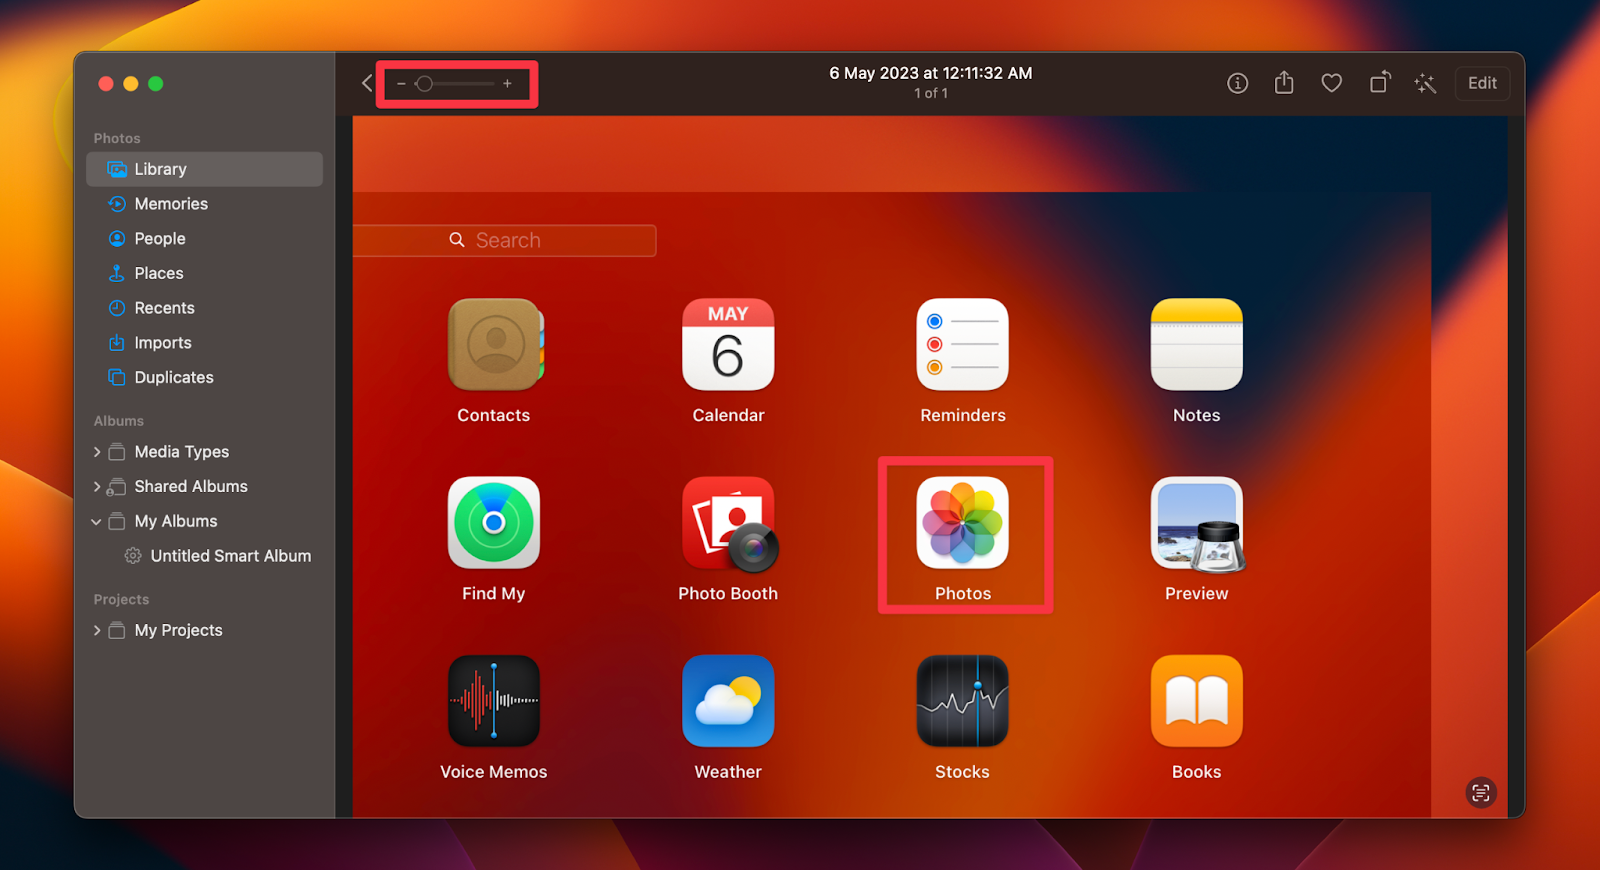Click the 'Albums' sidebar section header

(119, 421)
